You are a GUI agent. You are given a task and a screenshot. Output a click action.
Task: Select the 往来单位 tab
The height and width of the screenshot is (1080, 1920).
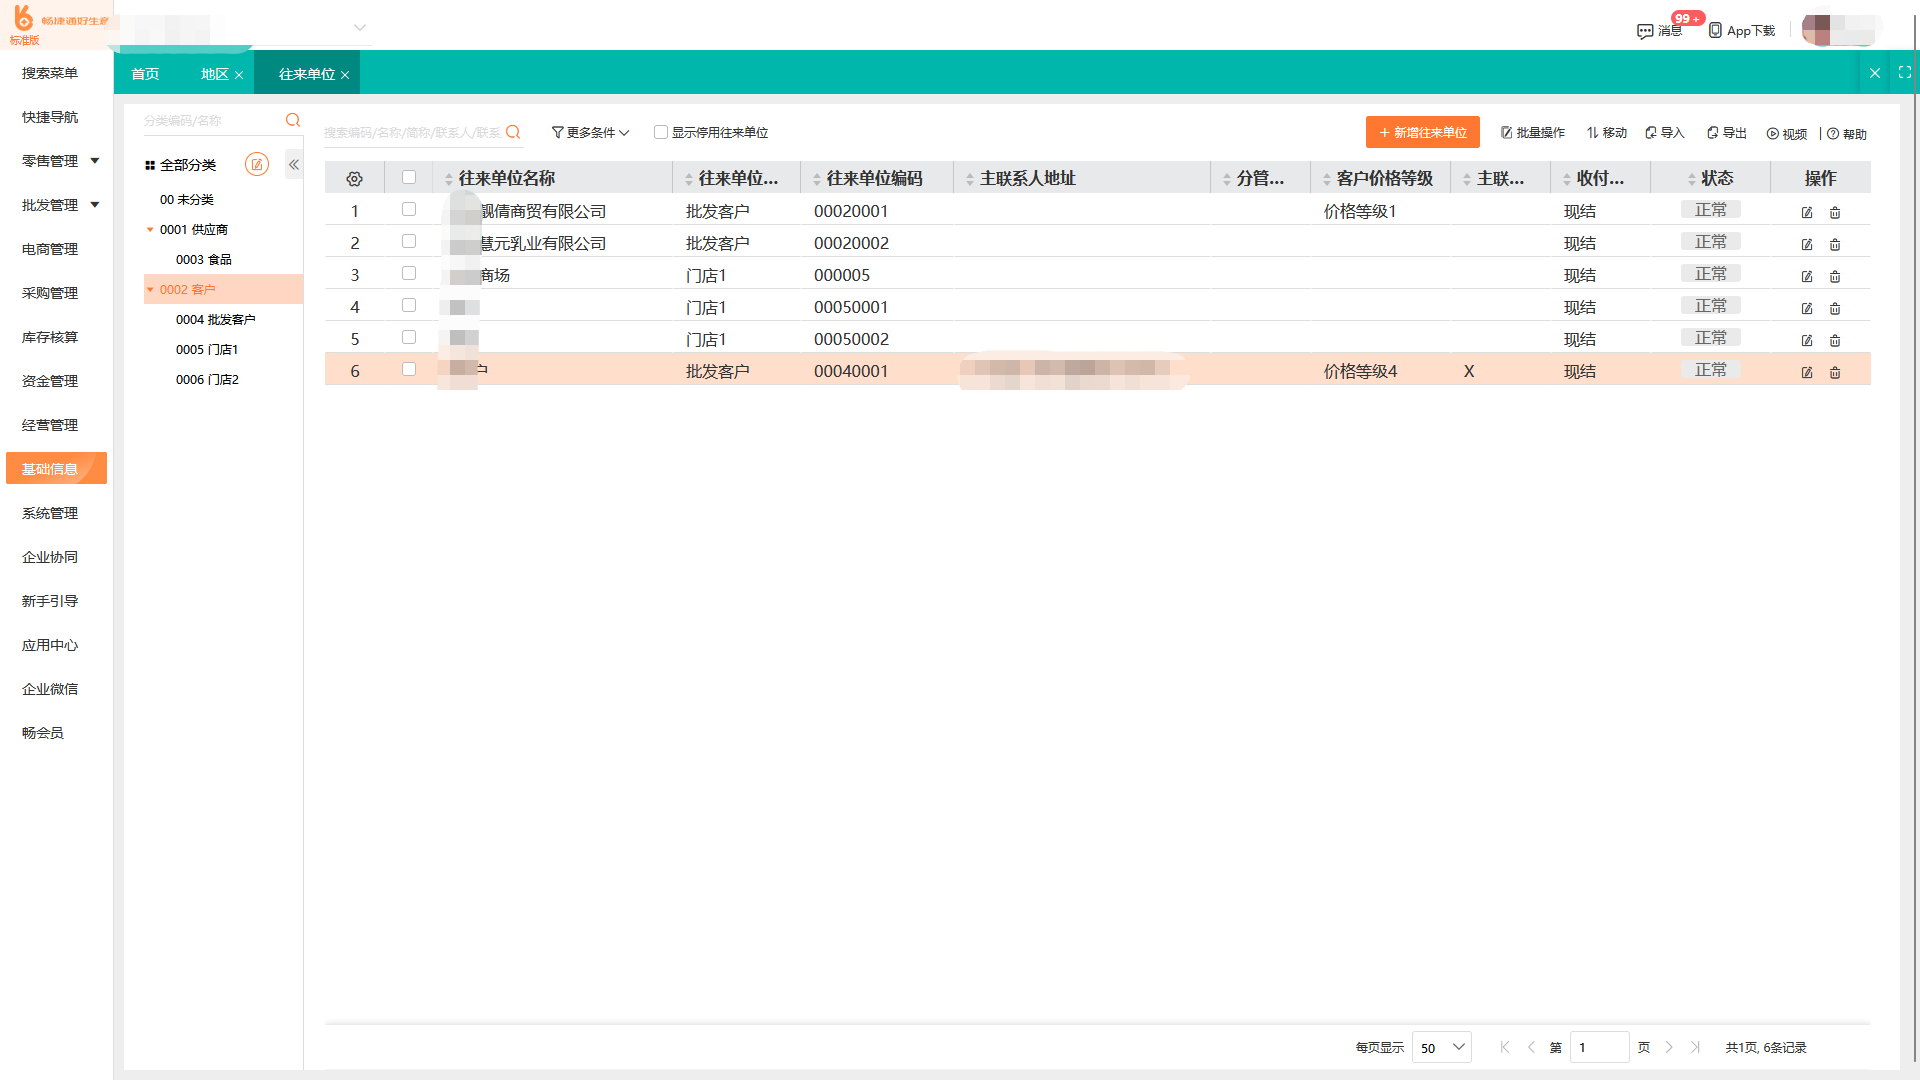click(x=306, y=74)
